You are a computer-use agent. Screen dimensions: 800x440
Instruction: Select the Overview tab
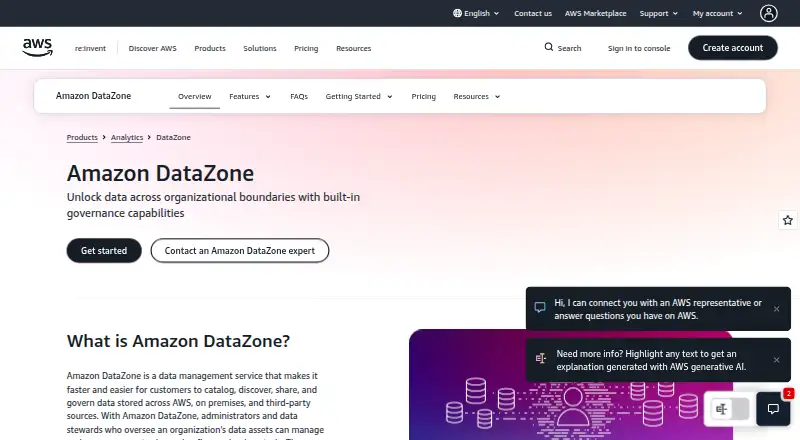pos(194,96)
